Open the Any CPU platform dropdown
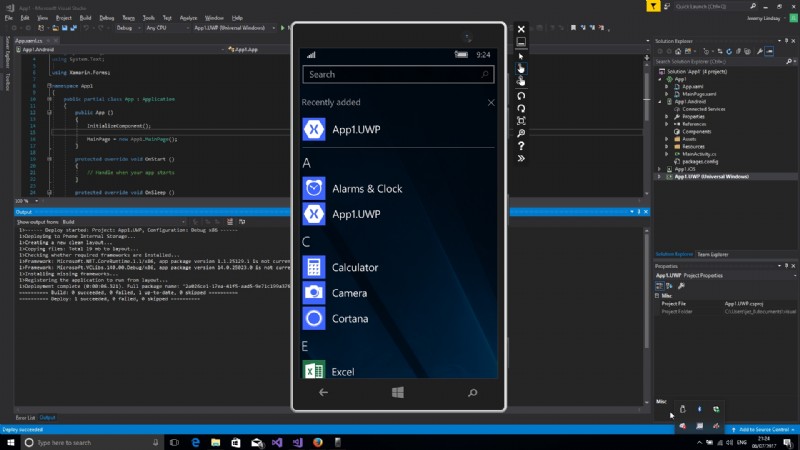The image size is (800, 450). [x=164, y=28]
